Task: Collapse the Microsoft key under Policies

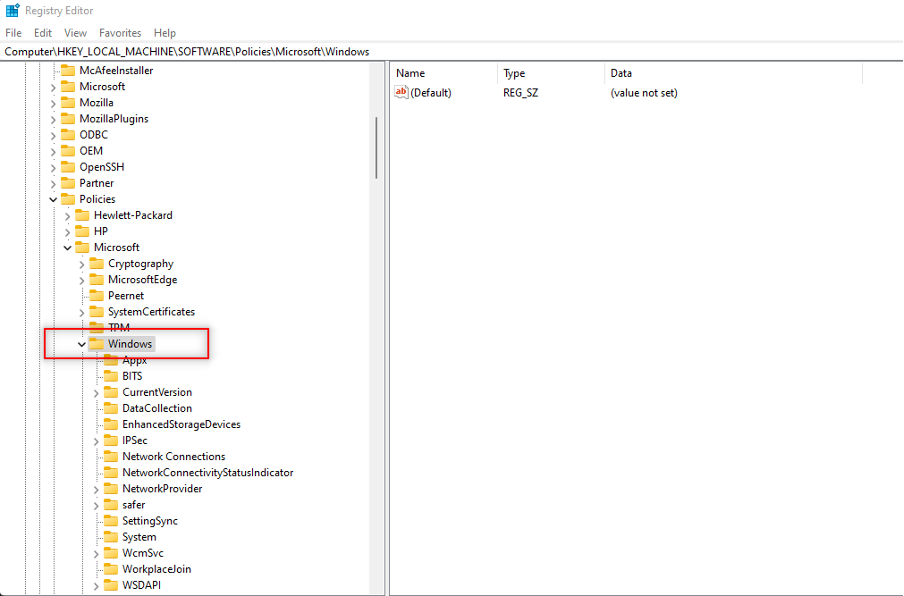Action: (67, 248)
